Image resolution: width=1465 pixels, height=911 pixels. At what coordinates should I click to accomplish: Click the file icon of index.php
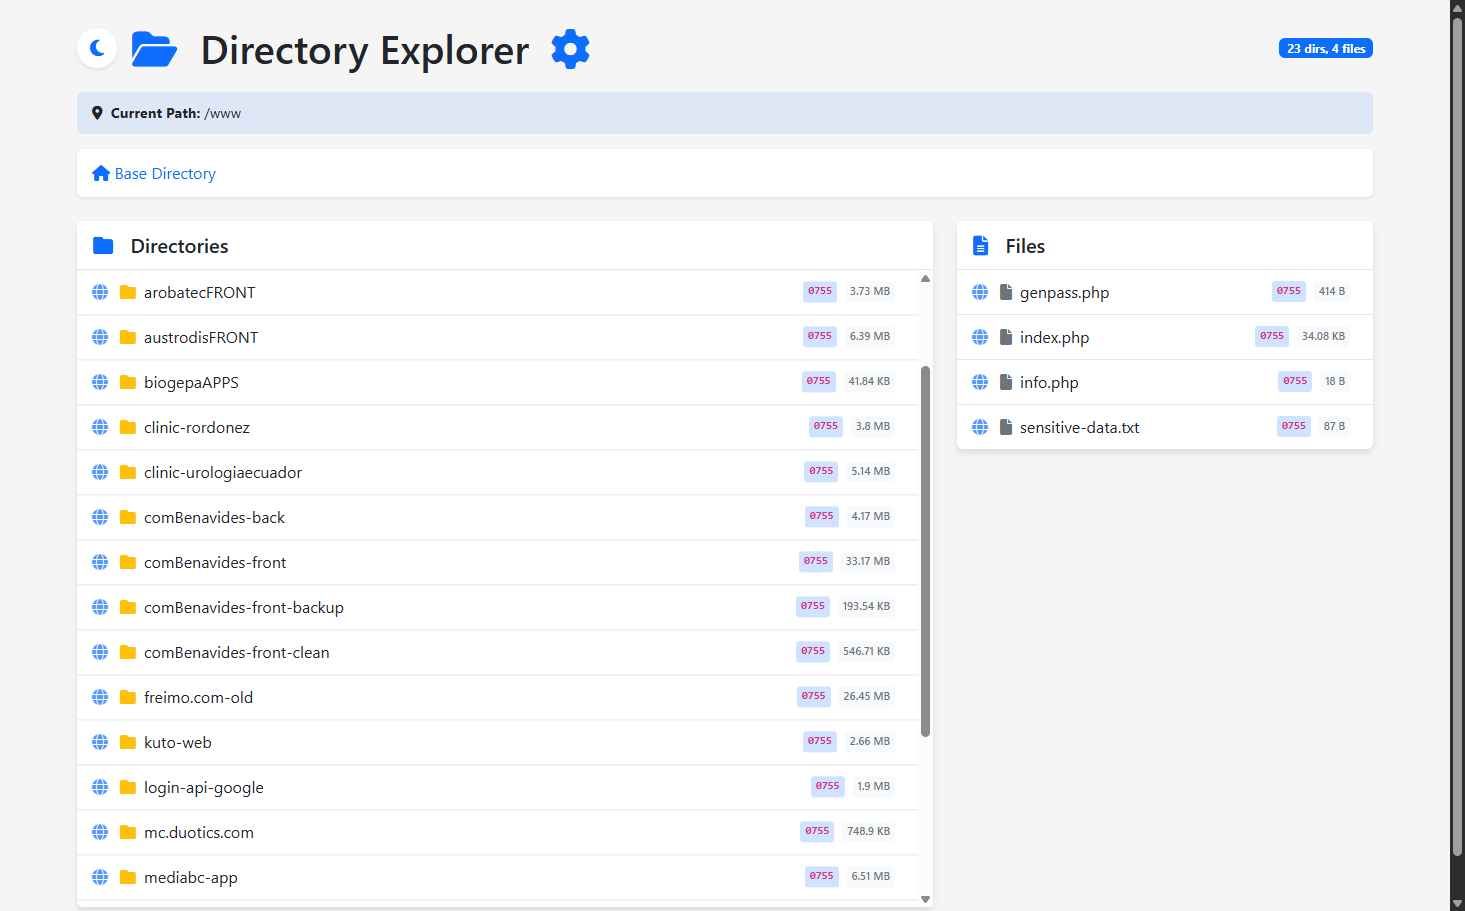[x=1006, y=337]
